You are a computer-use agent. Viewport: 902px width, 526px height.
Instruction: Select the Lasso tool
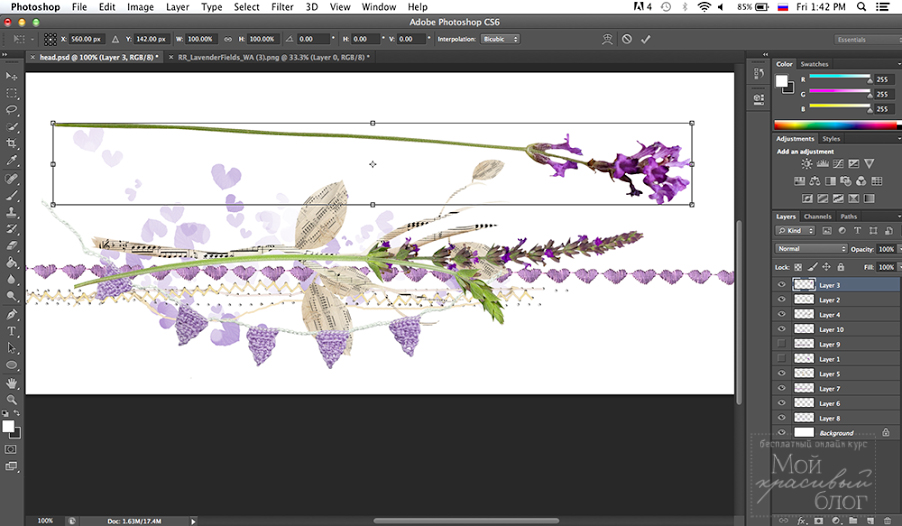click(x=12, y=110)
